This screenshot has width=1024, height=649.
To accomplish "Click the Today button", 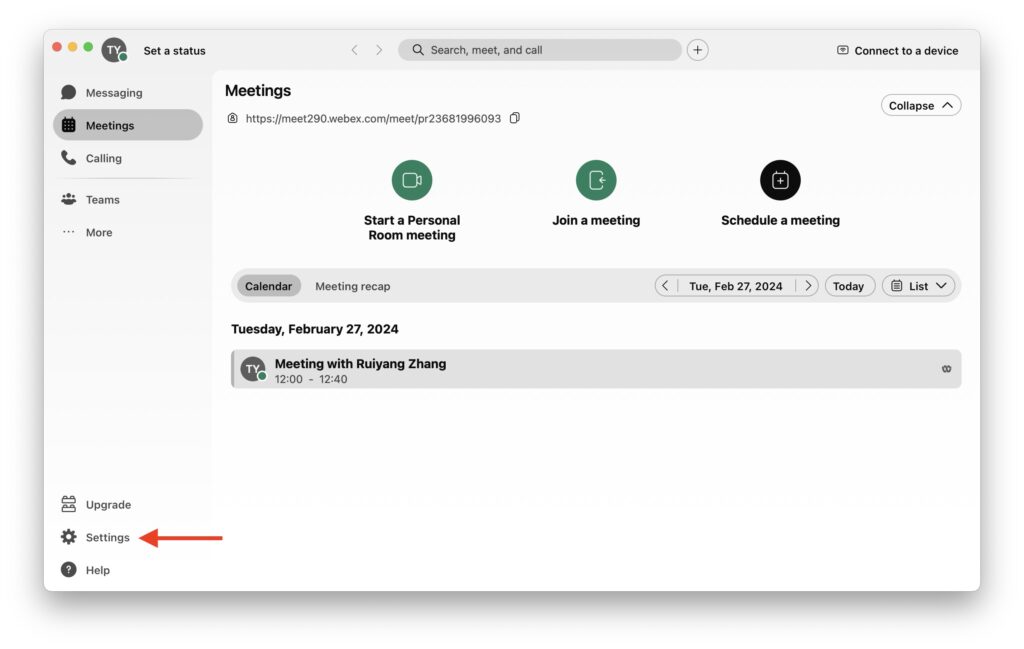I will 849,286.
